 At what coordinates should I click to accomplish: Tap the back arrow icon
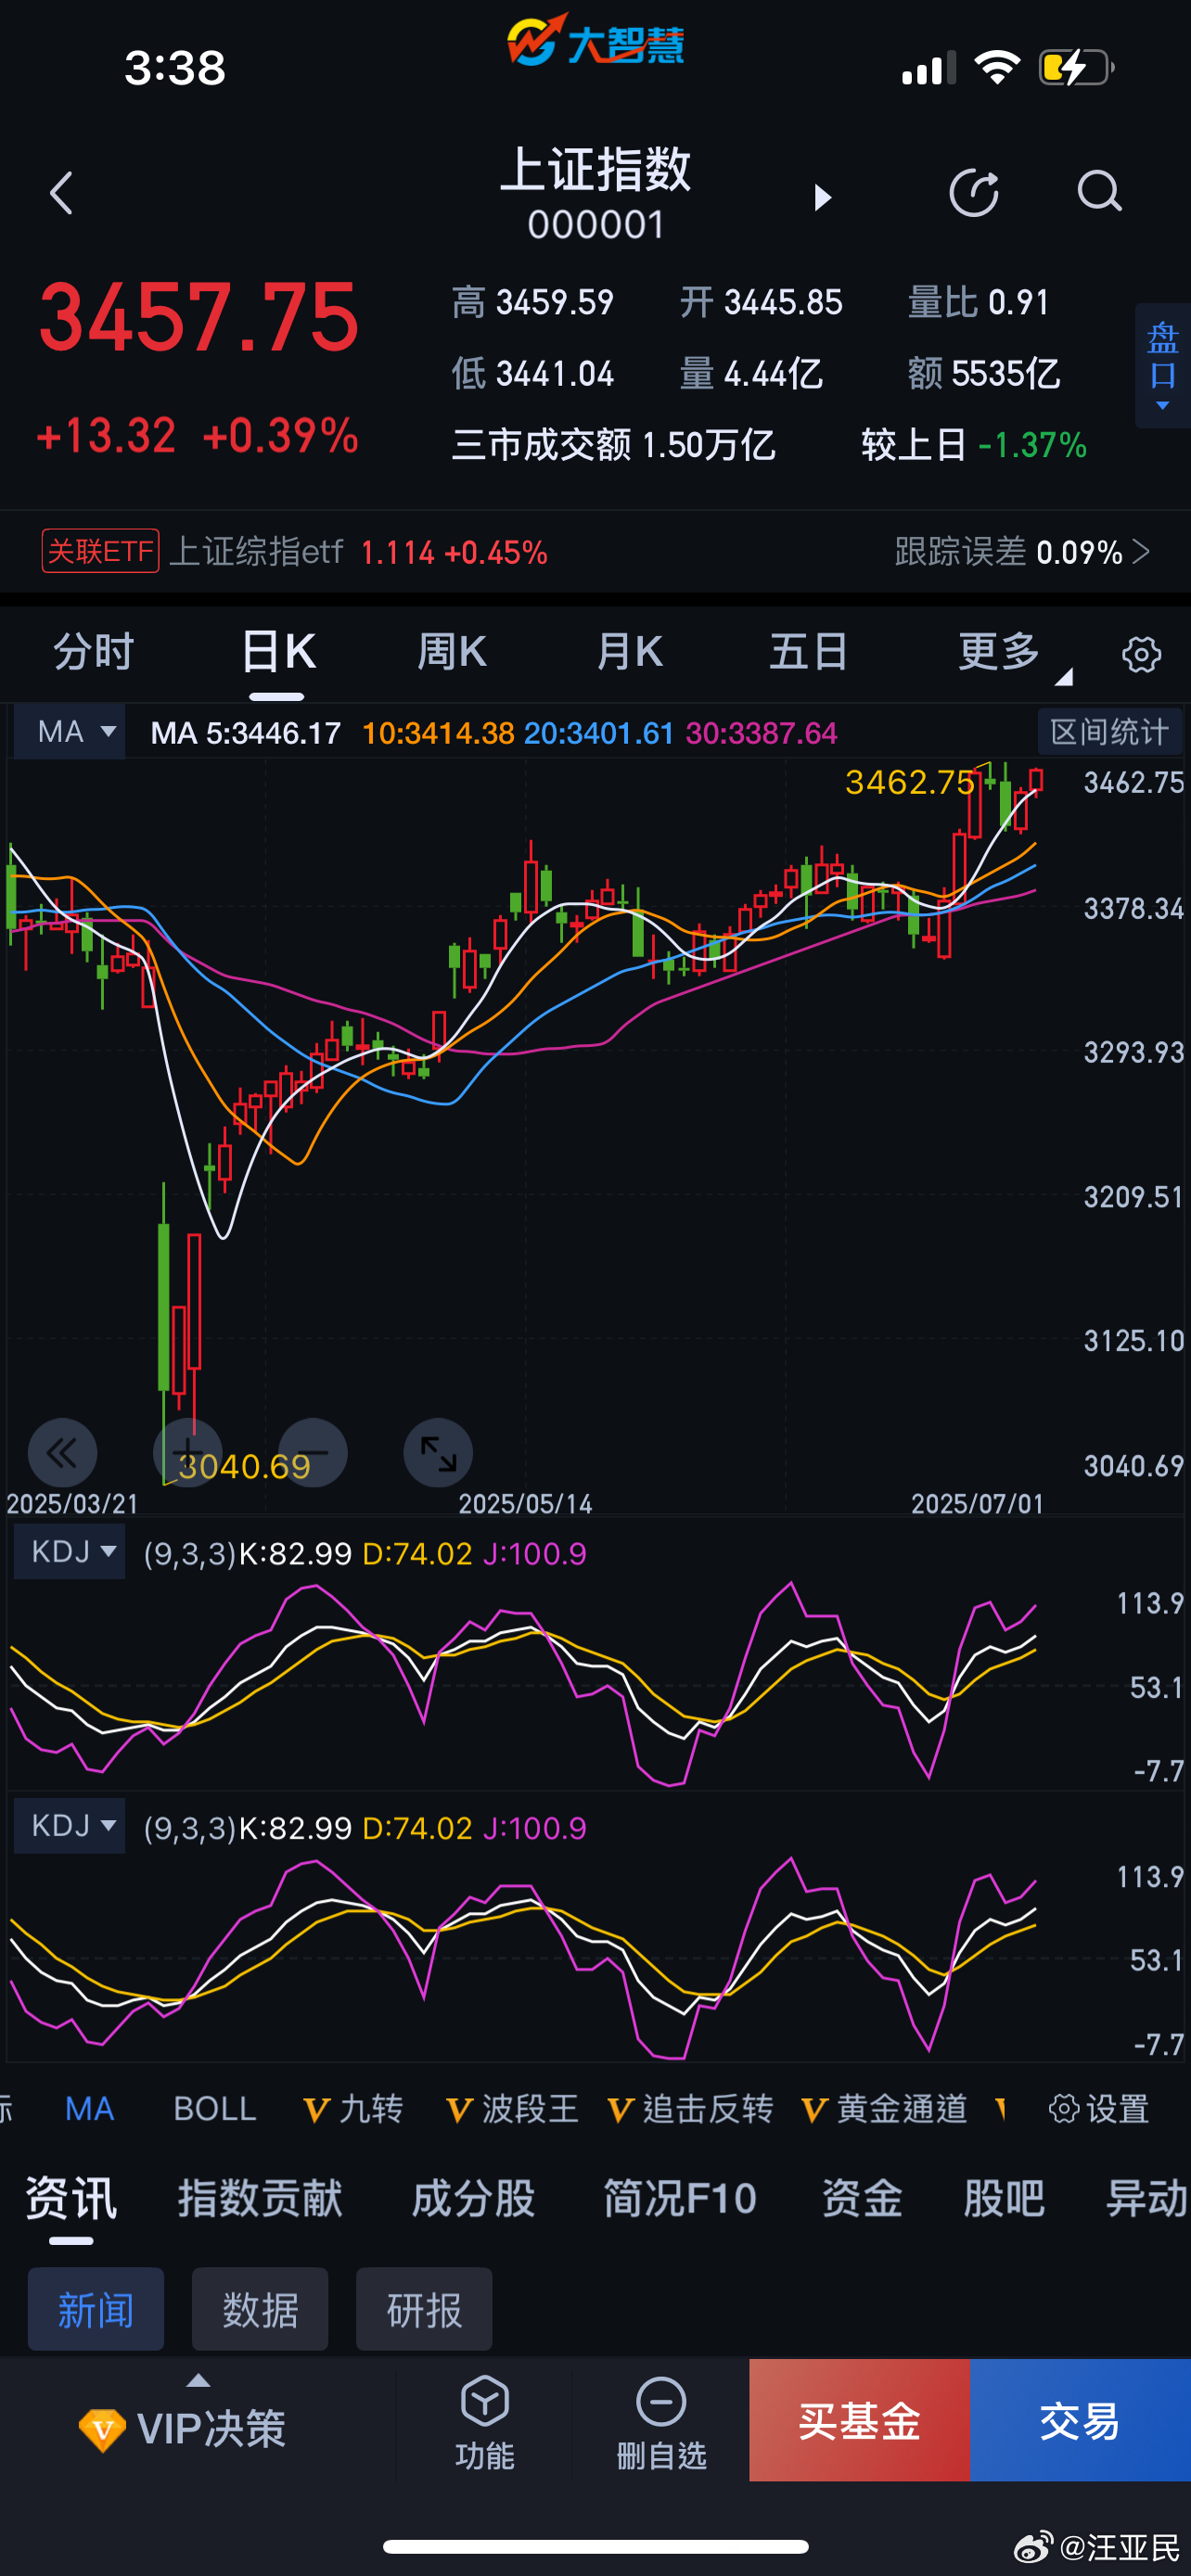[62, 193]
